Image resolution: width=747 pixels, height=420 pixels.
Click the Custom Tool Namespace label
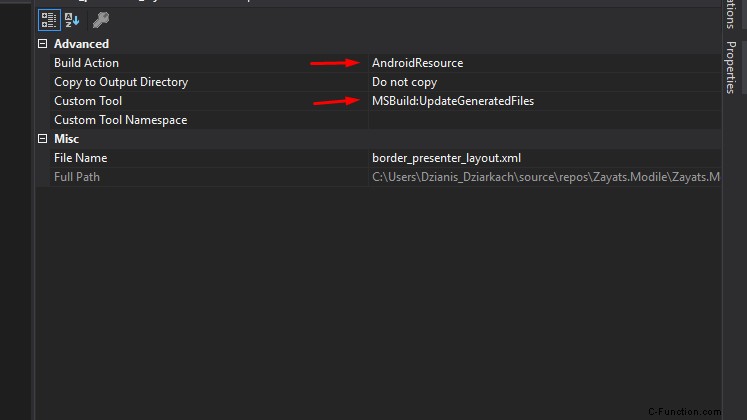(x=120, y=120)
